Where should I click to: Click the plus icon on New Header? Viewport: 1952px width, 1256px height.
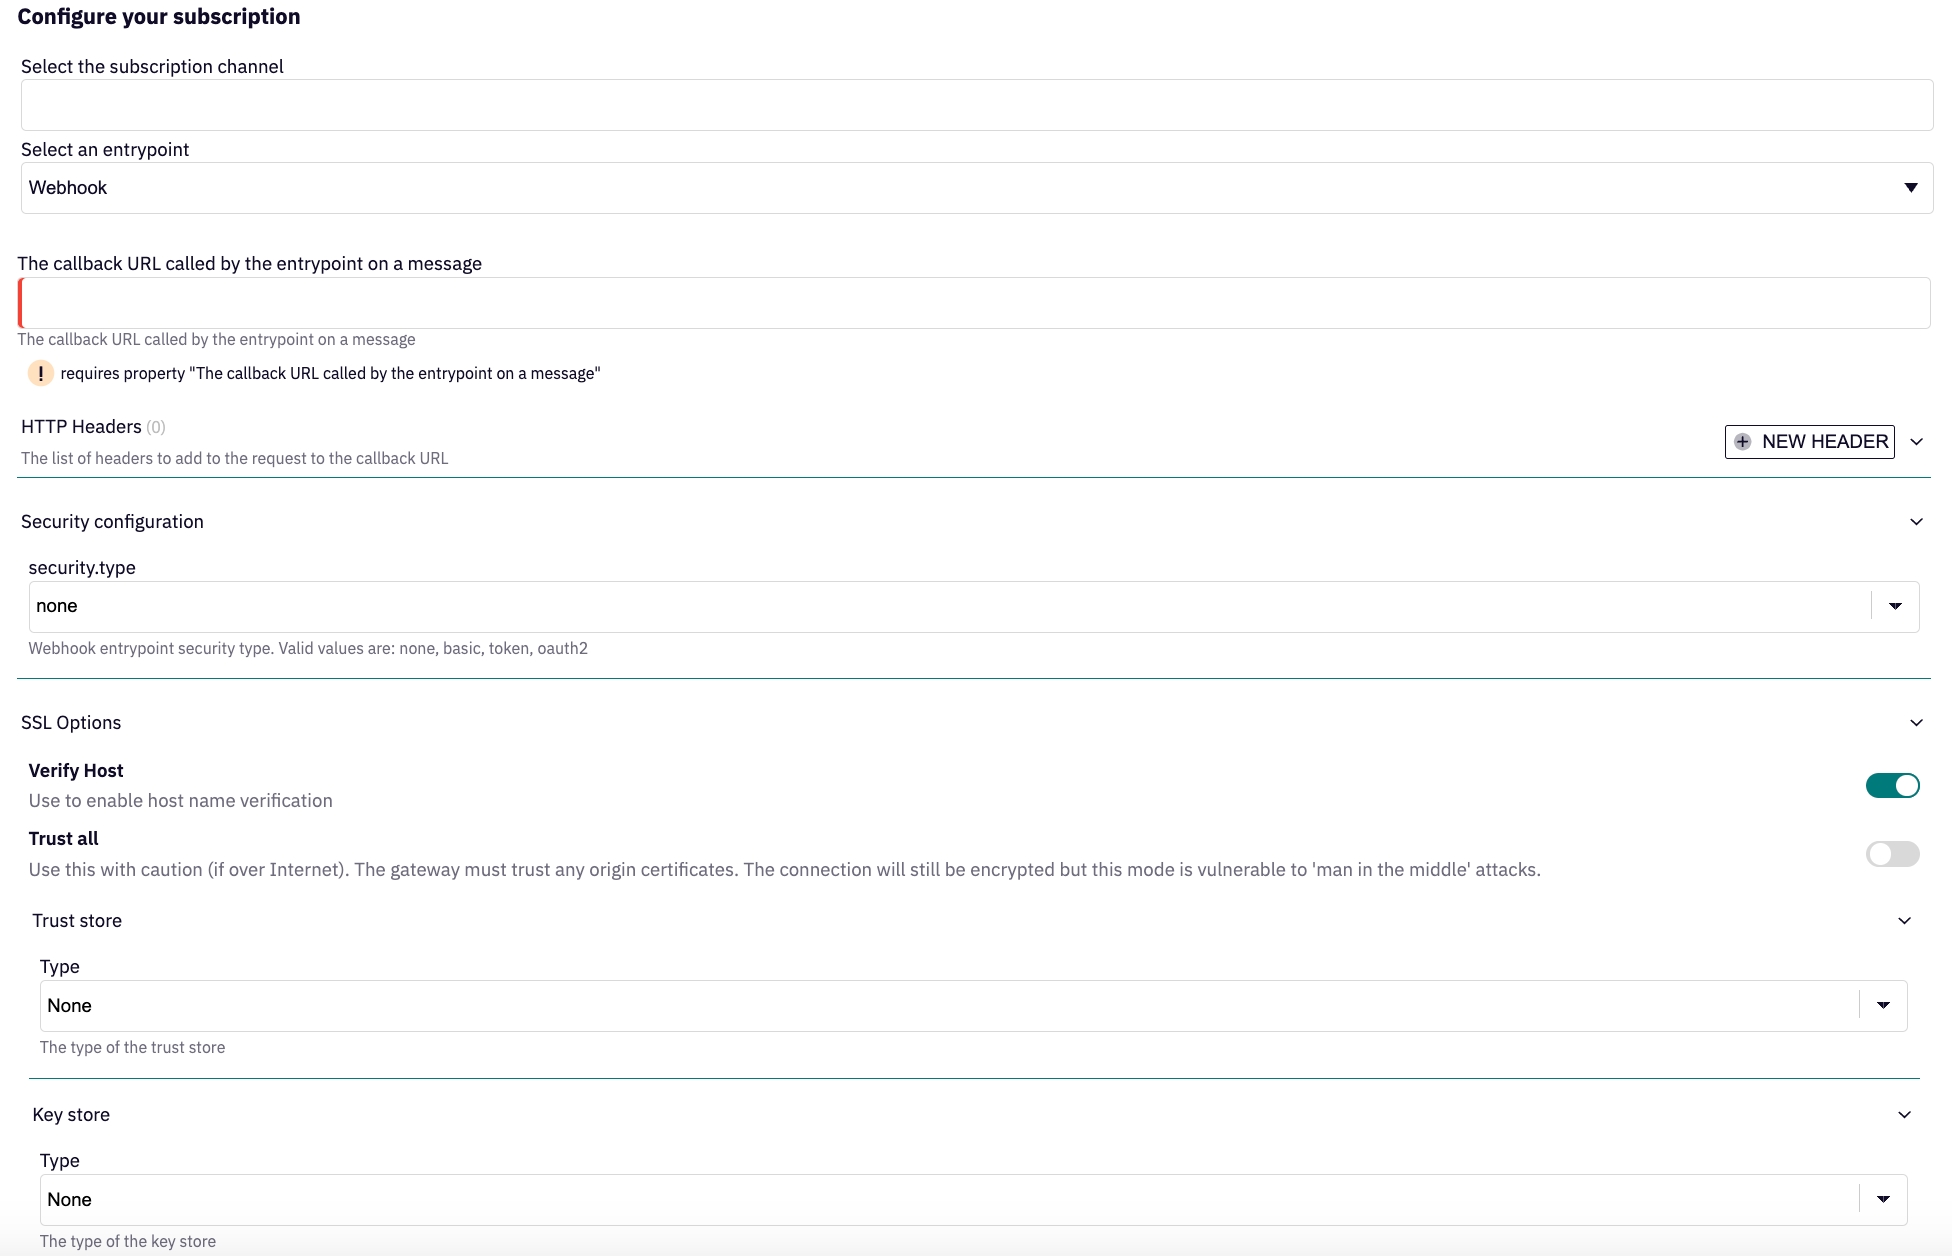pyautogui.click(x=1742, y=442)
